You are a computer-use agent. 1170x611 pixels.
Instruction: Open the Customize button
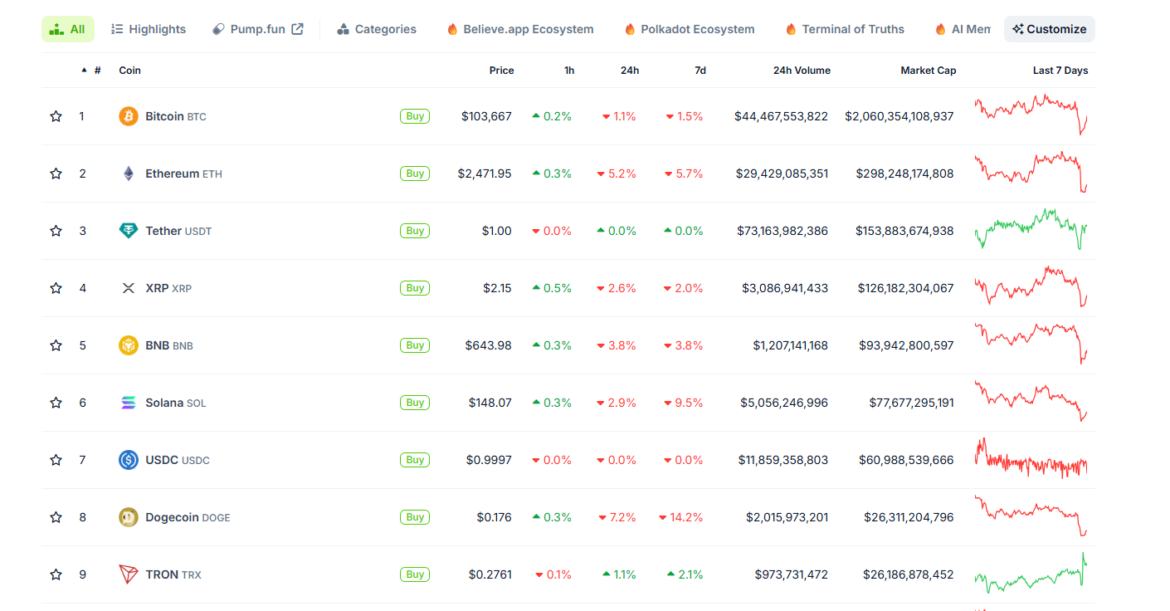1049,29
